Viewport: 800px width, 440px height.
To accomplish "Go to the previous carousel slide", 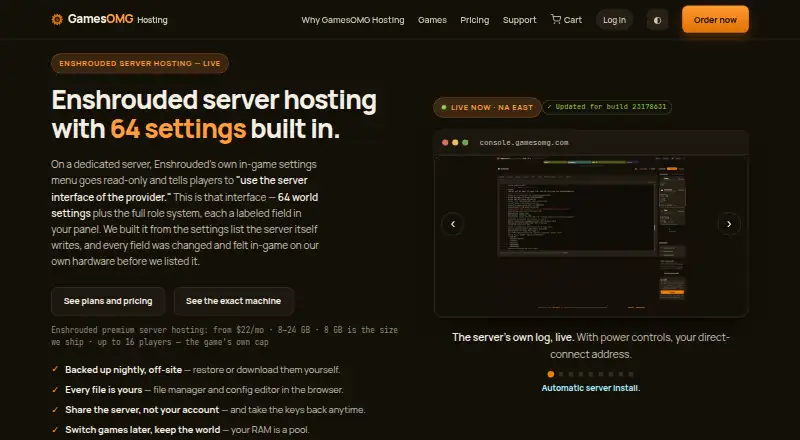I will (453, 224).
